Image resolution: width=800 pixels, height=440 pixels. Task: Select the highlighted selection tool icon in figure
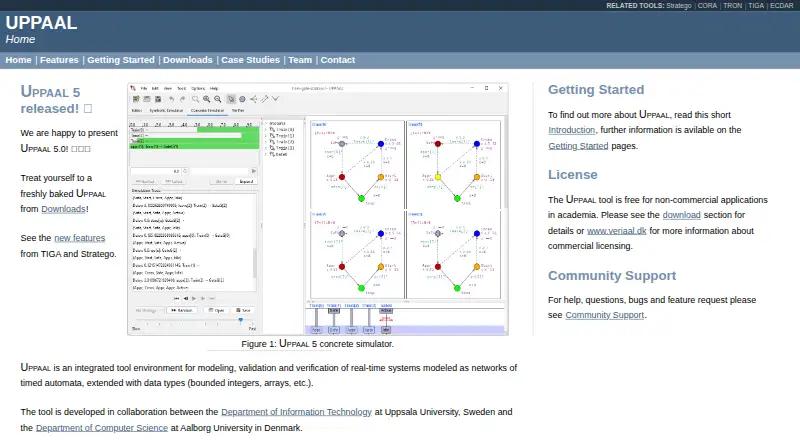(231, 99)
